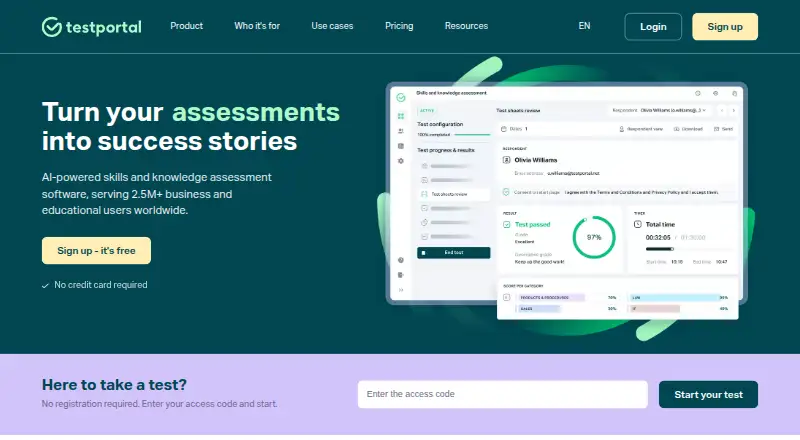Click the database icon in preview sidebar
Viewport: 800px width, 440px height.
pyautogui.click(x=401, y=146)
